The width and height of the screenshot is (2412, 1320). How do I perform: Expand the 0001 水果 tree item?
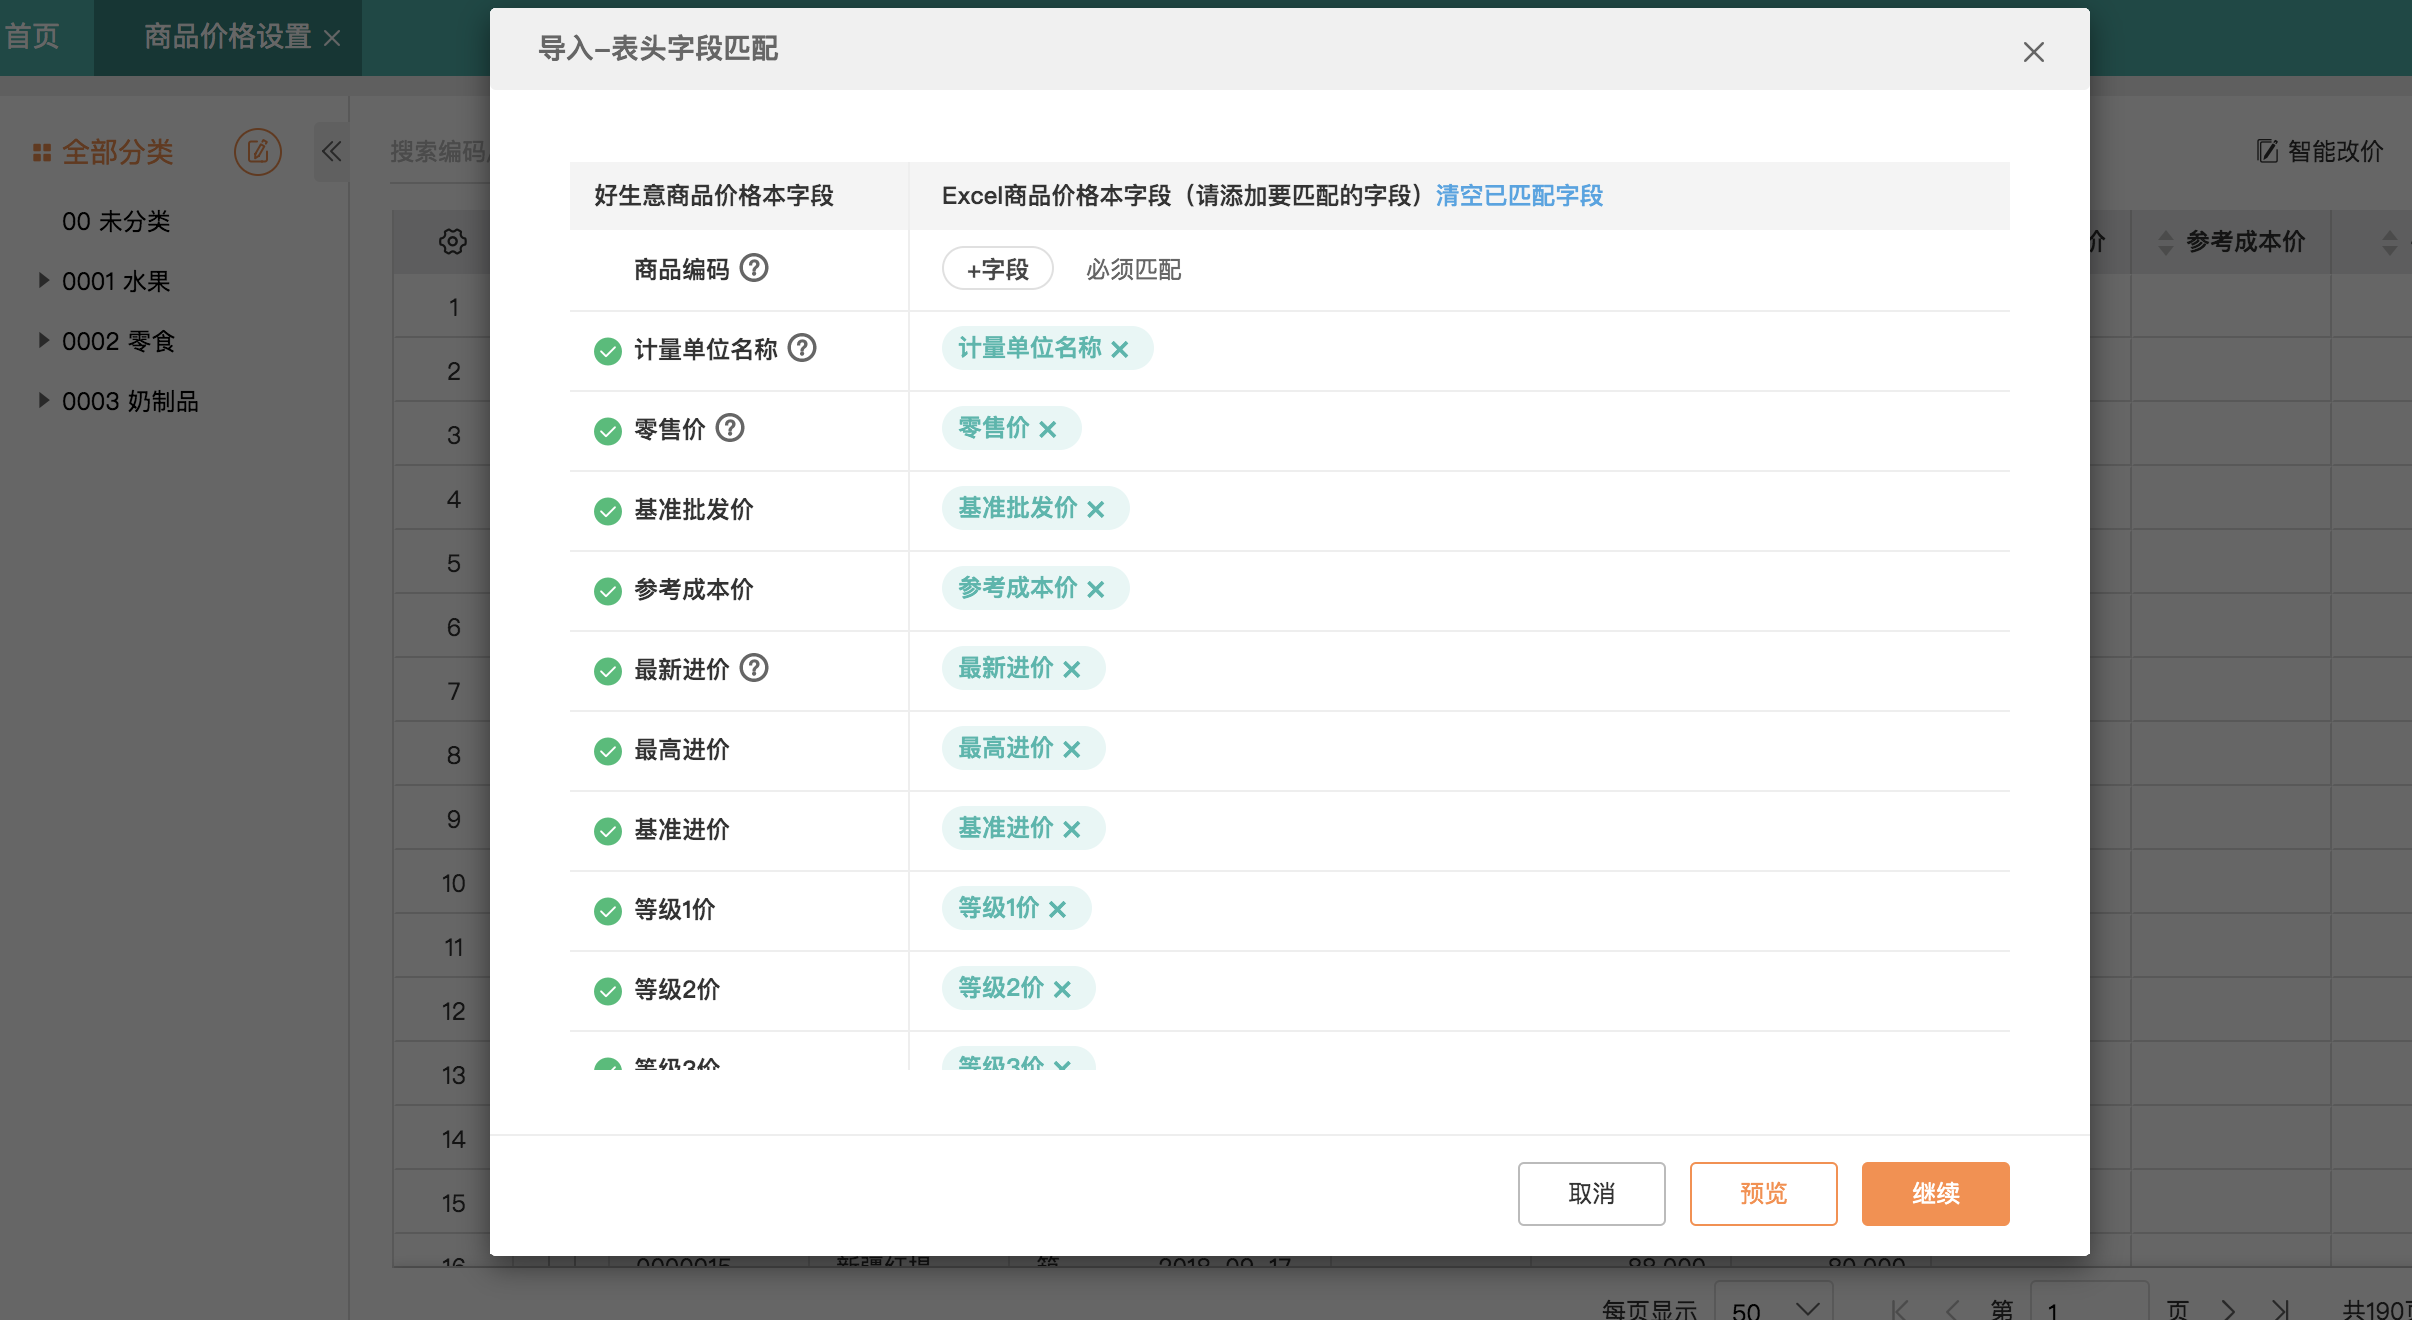(44, 280)
